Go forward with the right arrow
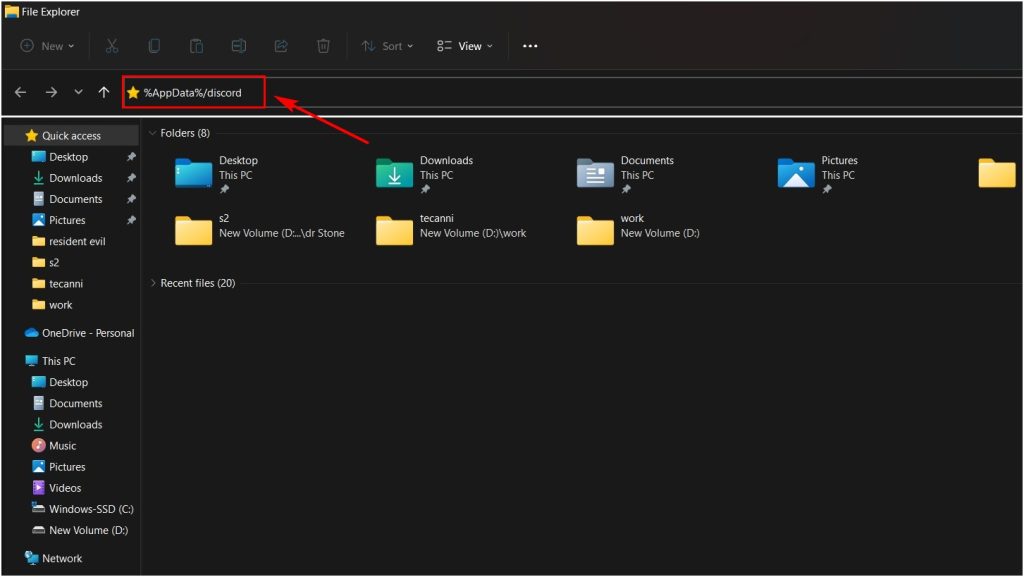The height and width of the screenshot is (577, 1024). tap(51, 92)
